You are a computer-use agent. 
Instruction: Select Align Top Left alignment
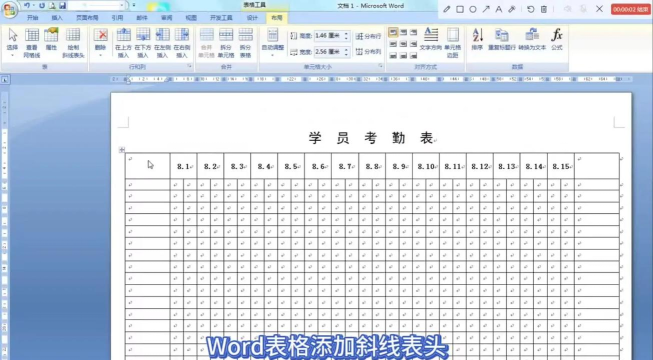[393, 32]
